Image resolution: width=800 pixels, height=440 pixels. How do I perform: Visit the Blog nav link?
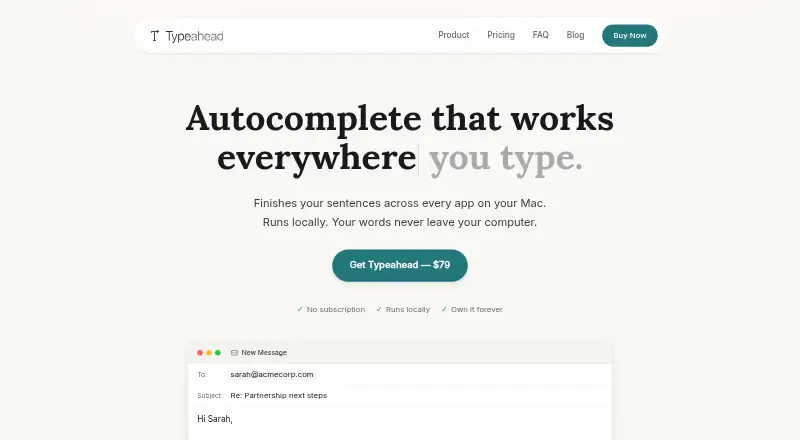[x=575, y=35]
